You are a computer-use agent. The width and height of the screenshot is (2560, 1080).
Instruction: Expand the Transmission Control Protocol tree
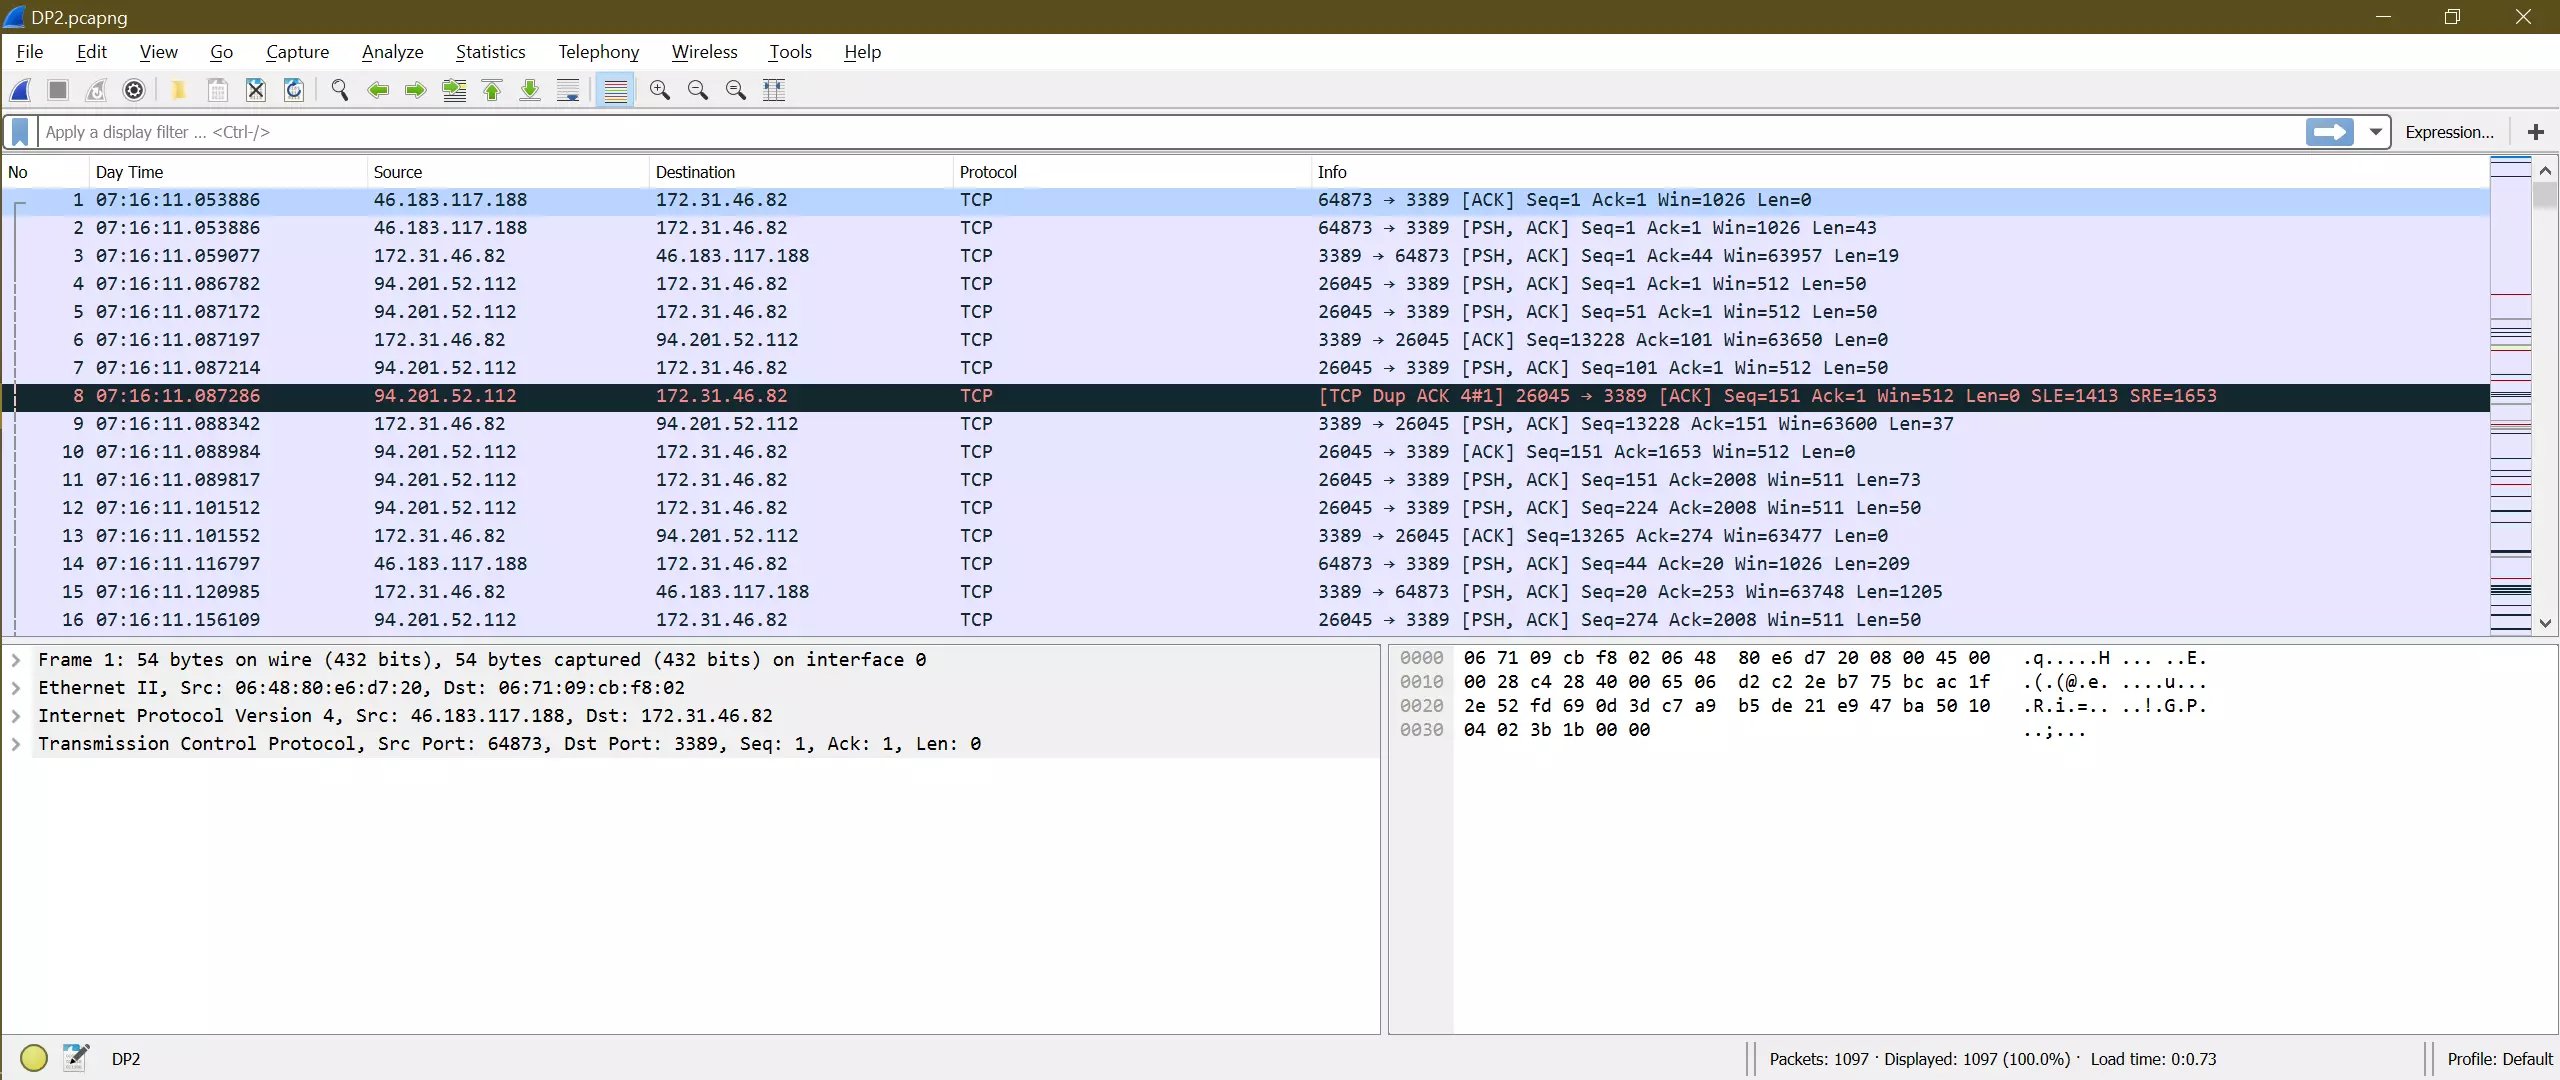tap(20, 744)
